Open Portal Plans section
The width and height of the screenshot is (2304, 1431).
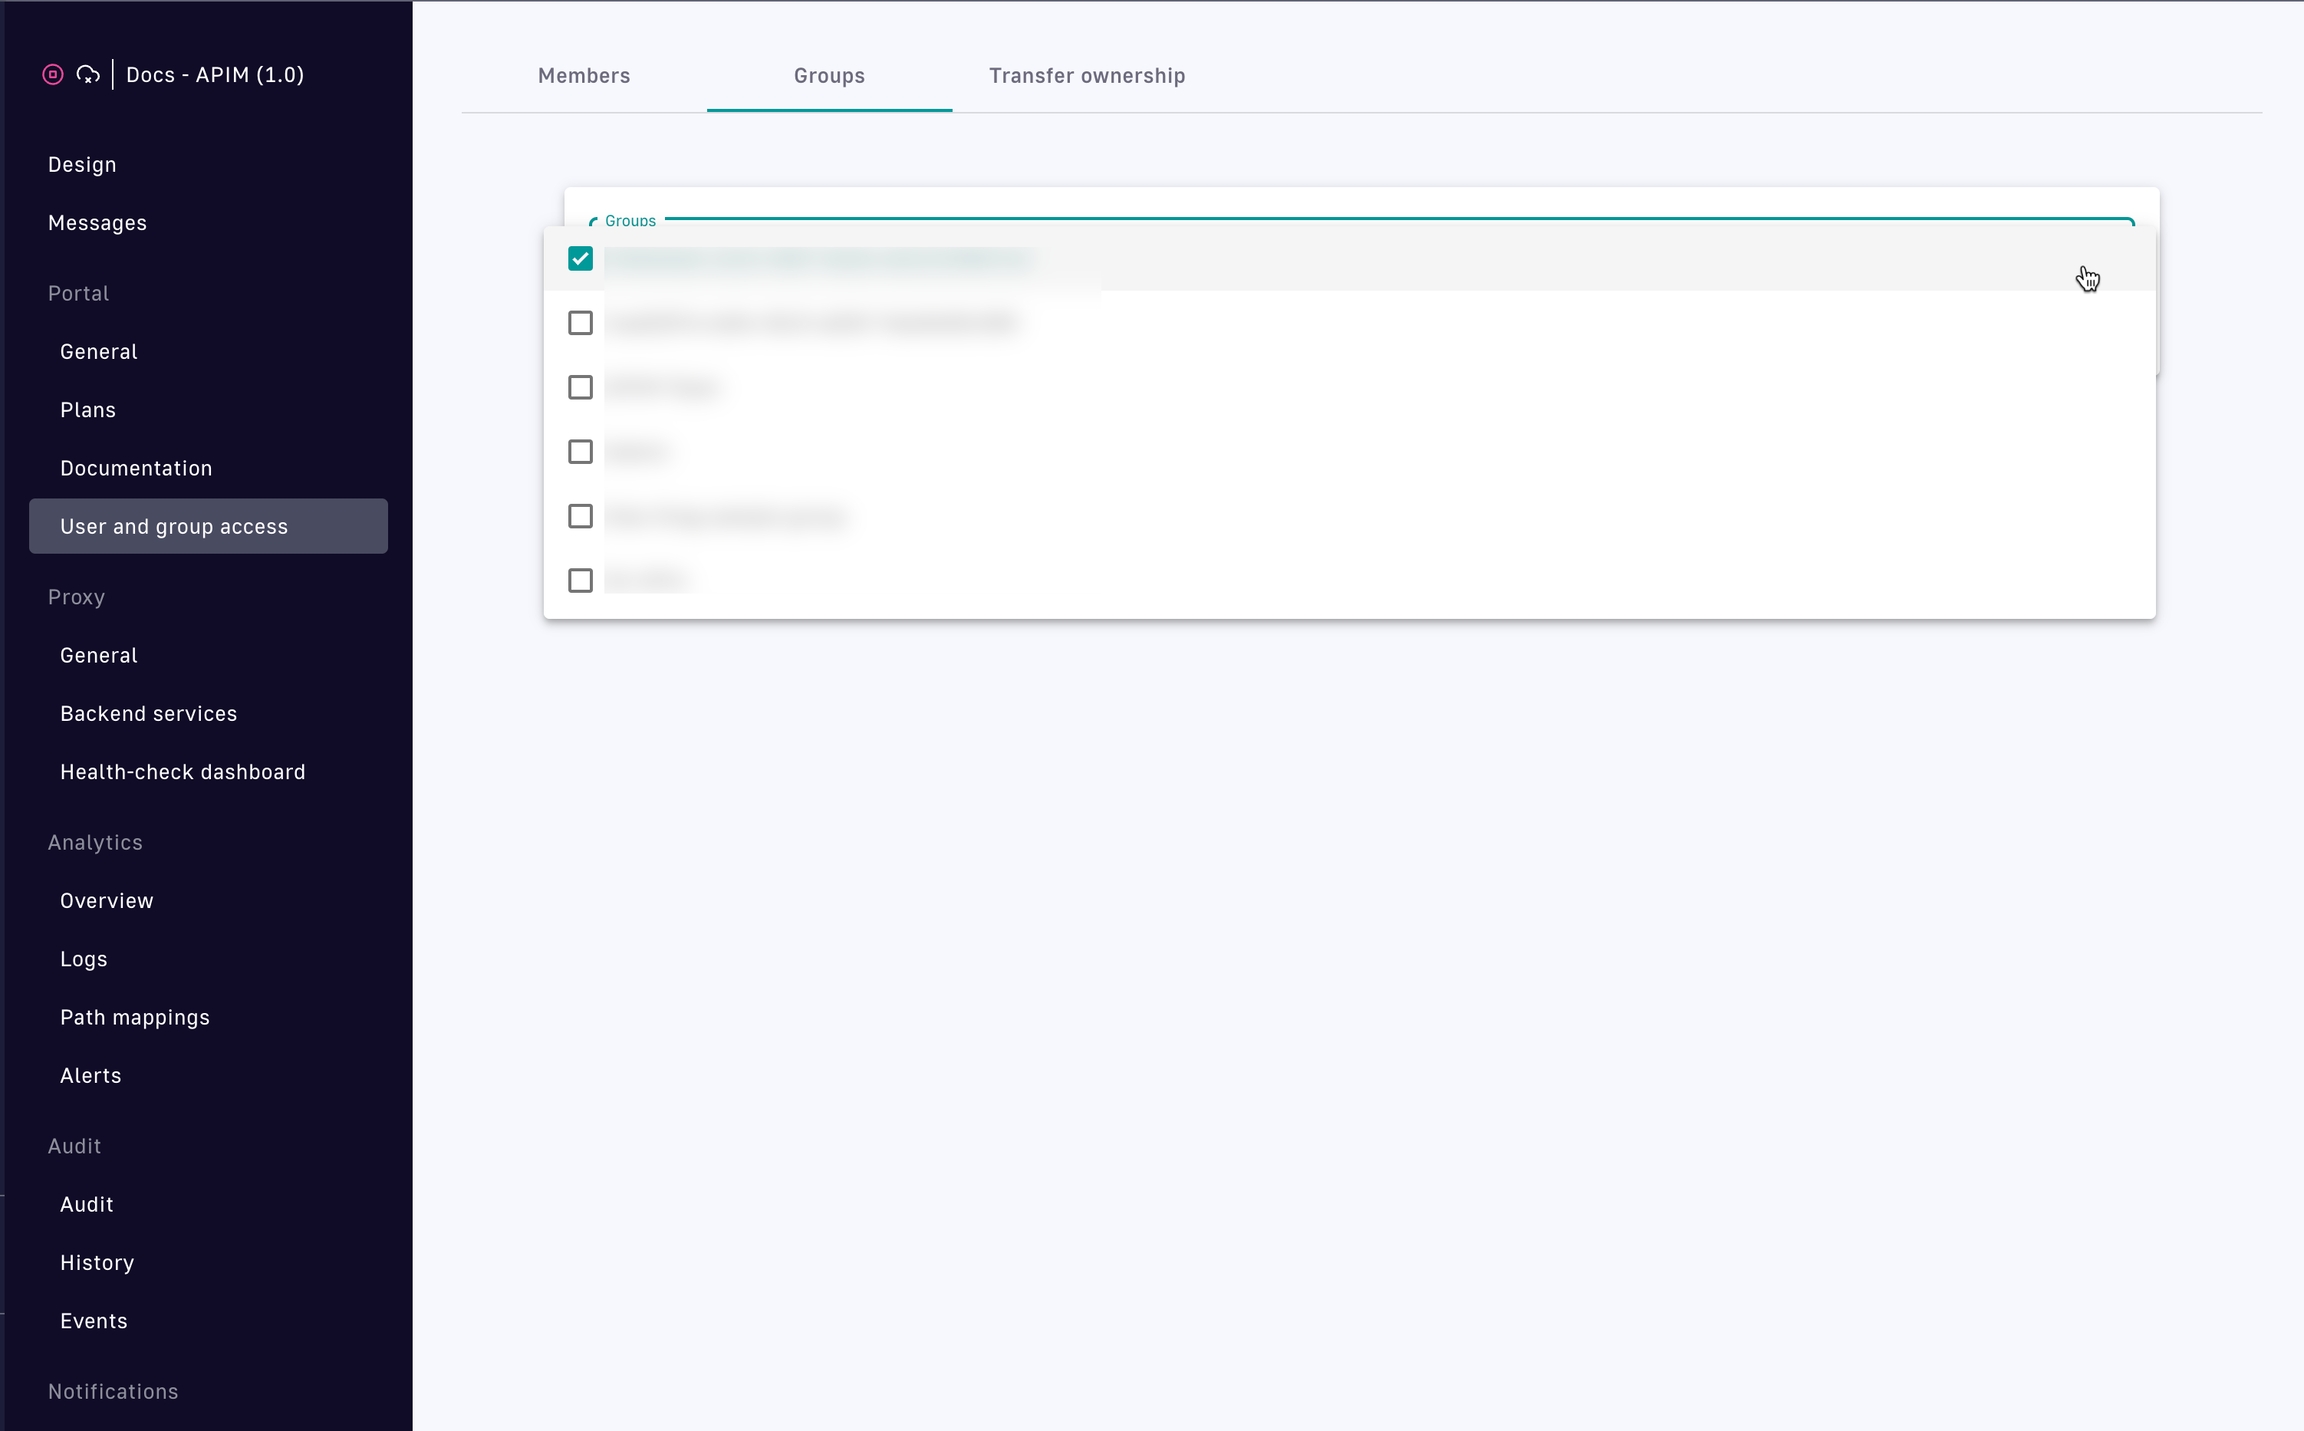point(88,410)
